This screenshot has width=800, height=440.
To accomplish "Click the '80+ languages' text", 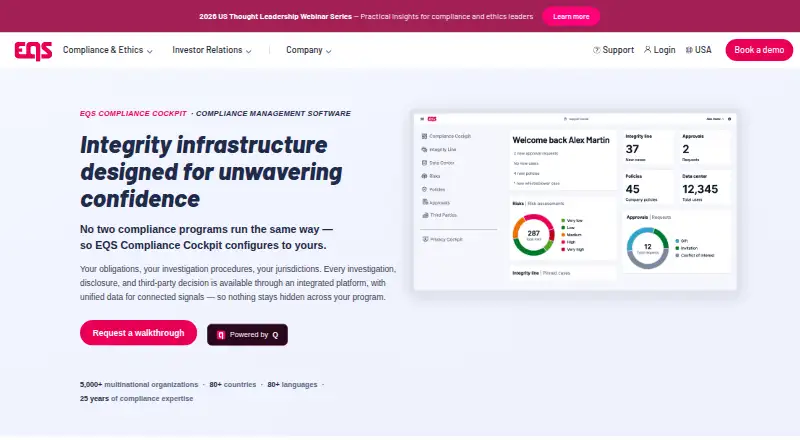I will (292, 385).
